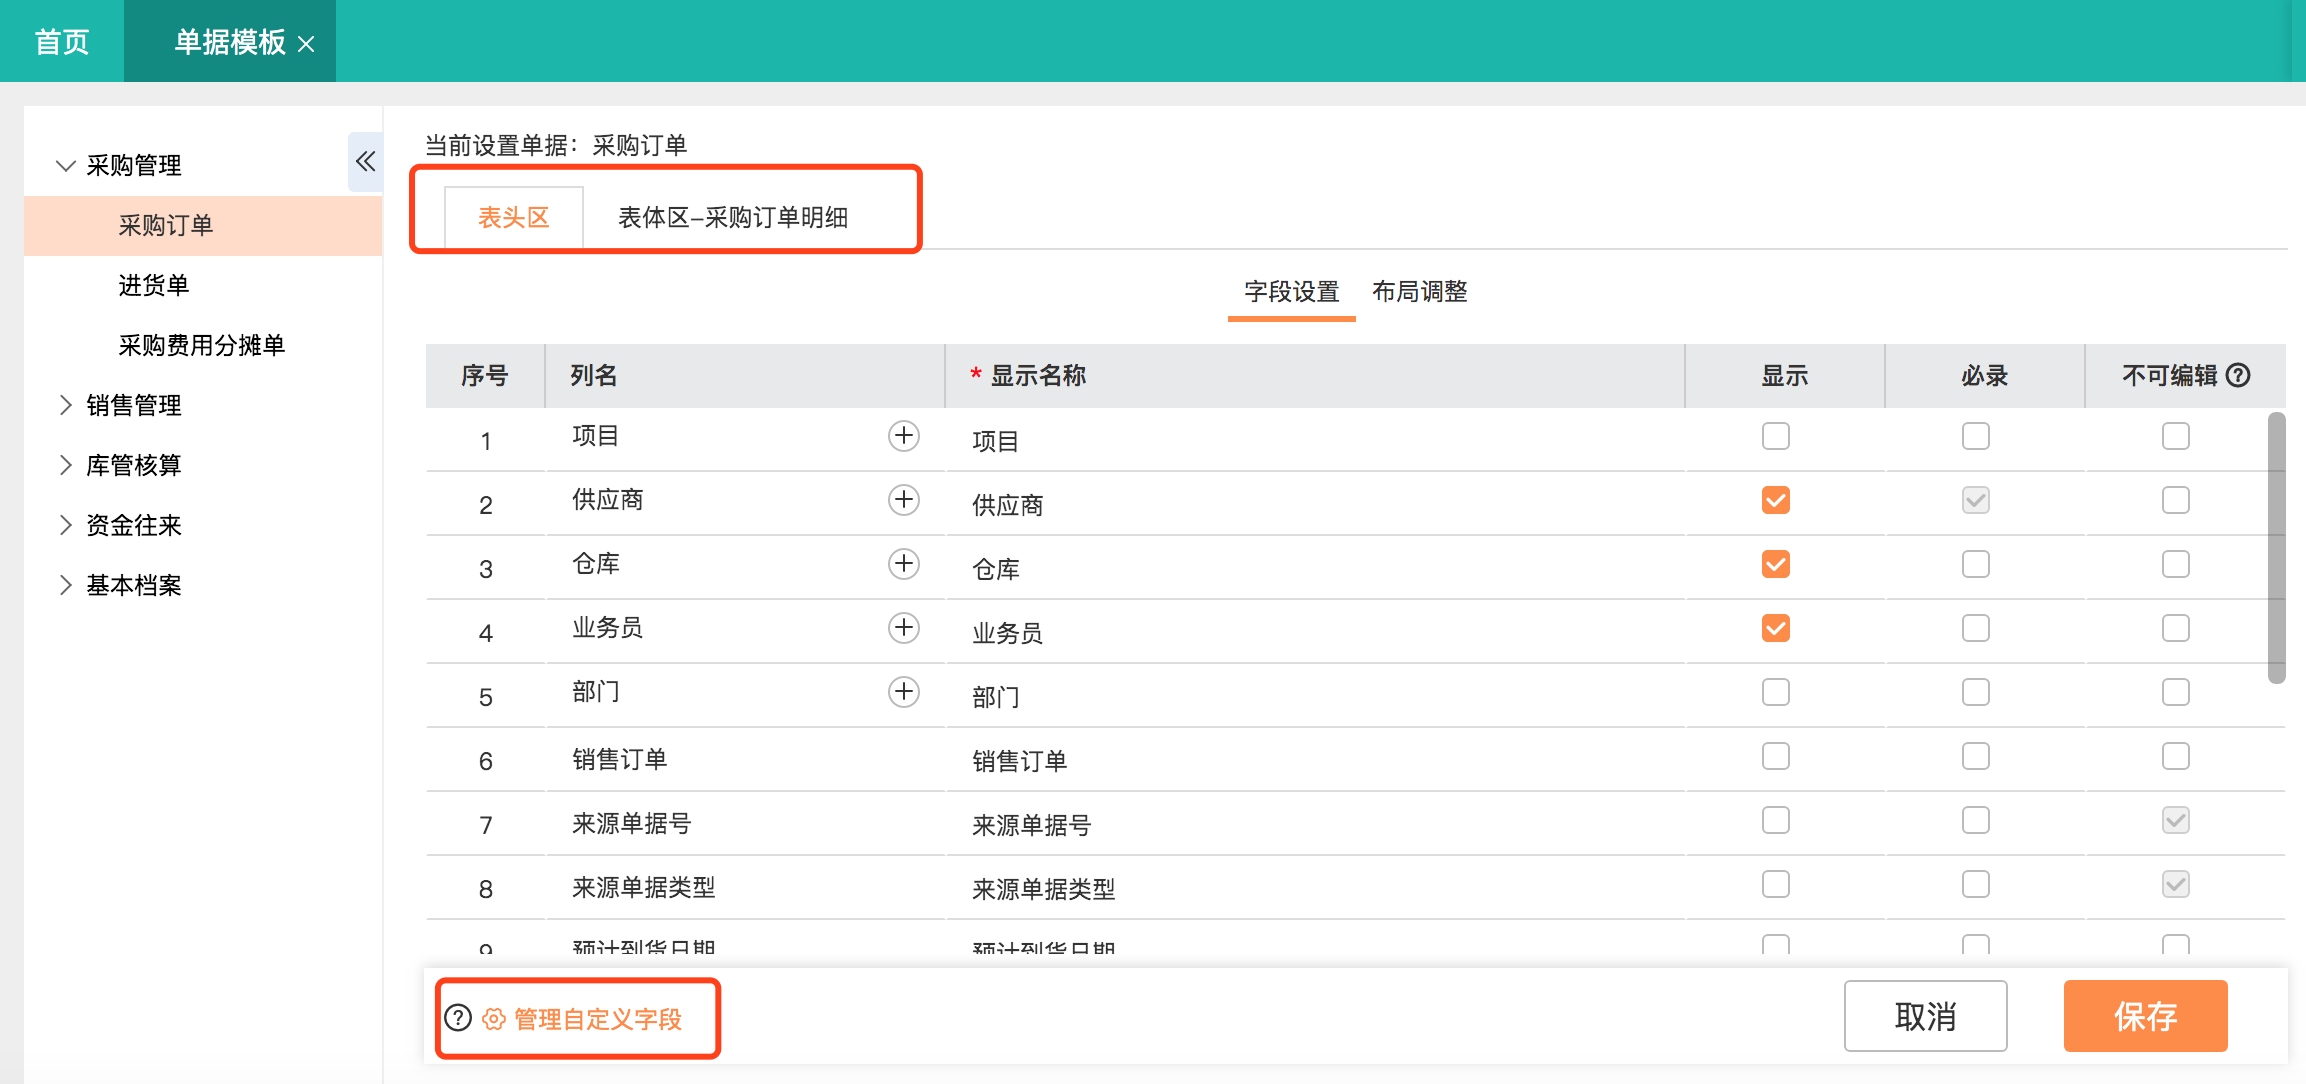
Task: Enable 项目 display checkbox
Action: pos(1777,435)
